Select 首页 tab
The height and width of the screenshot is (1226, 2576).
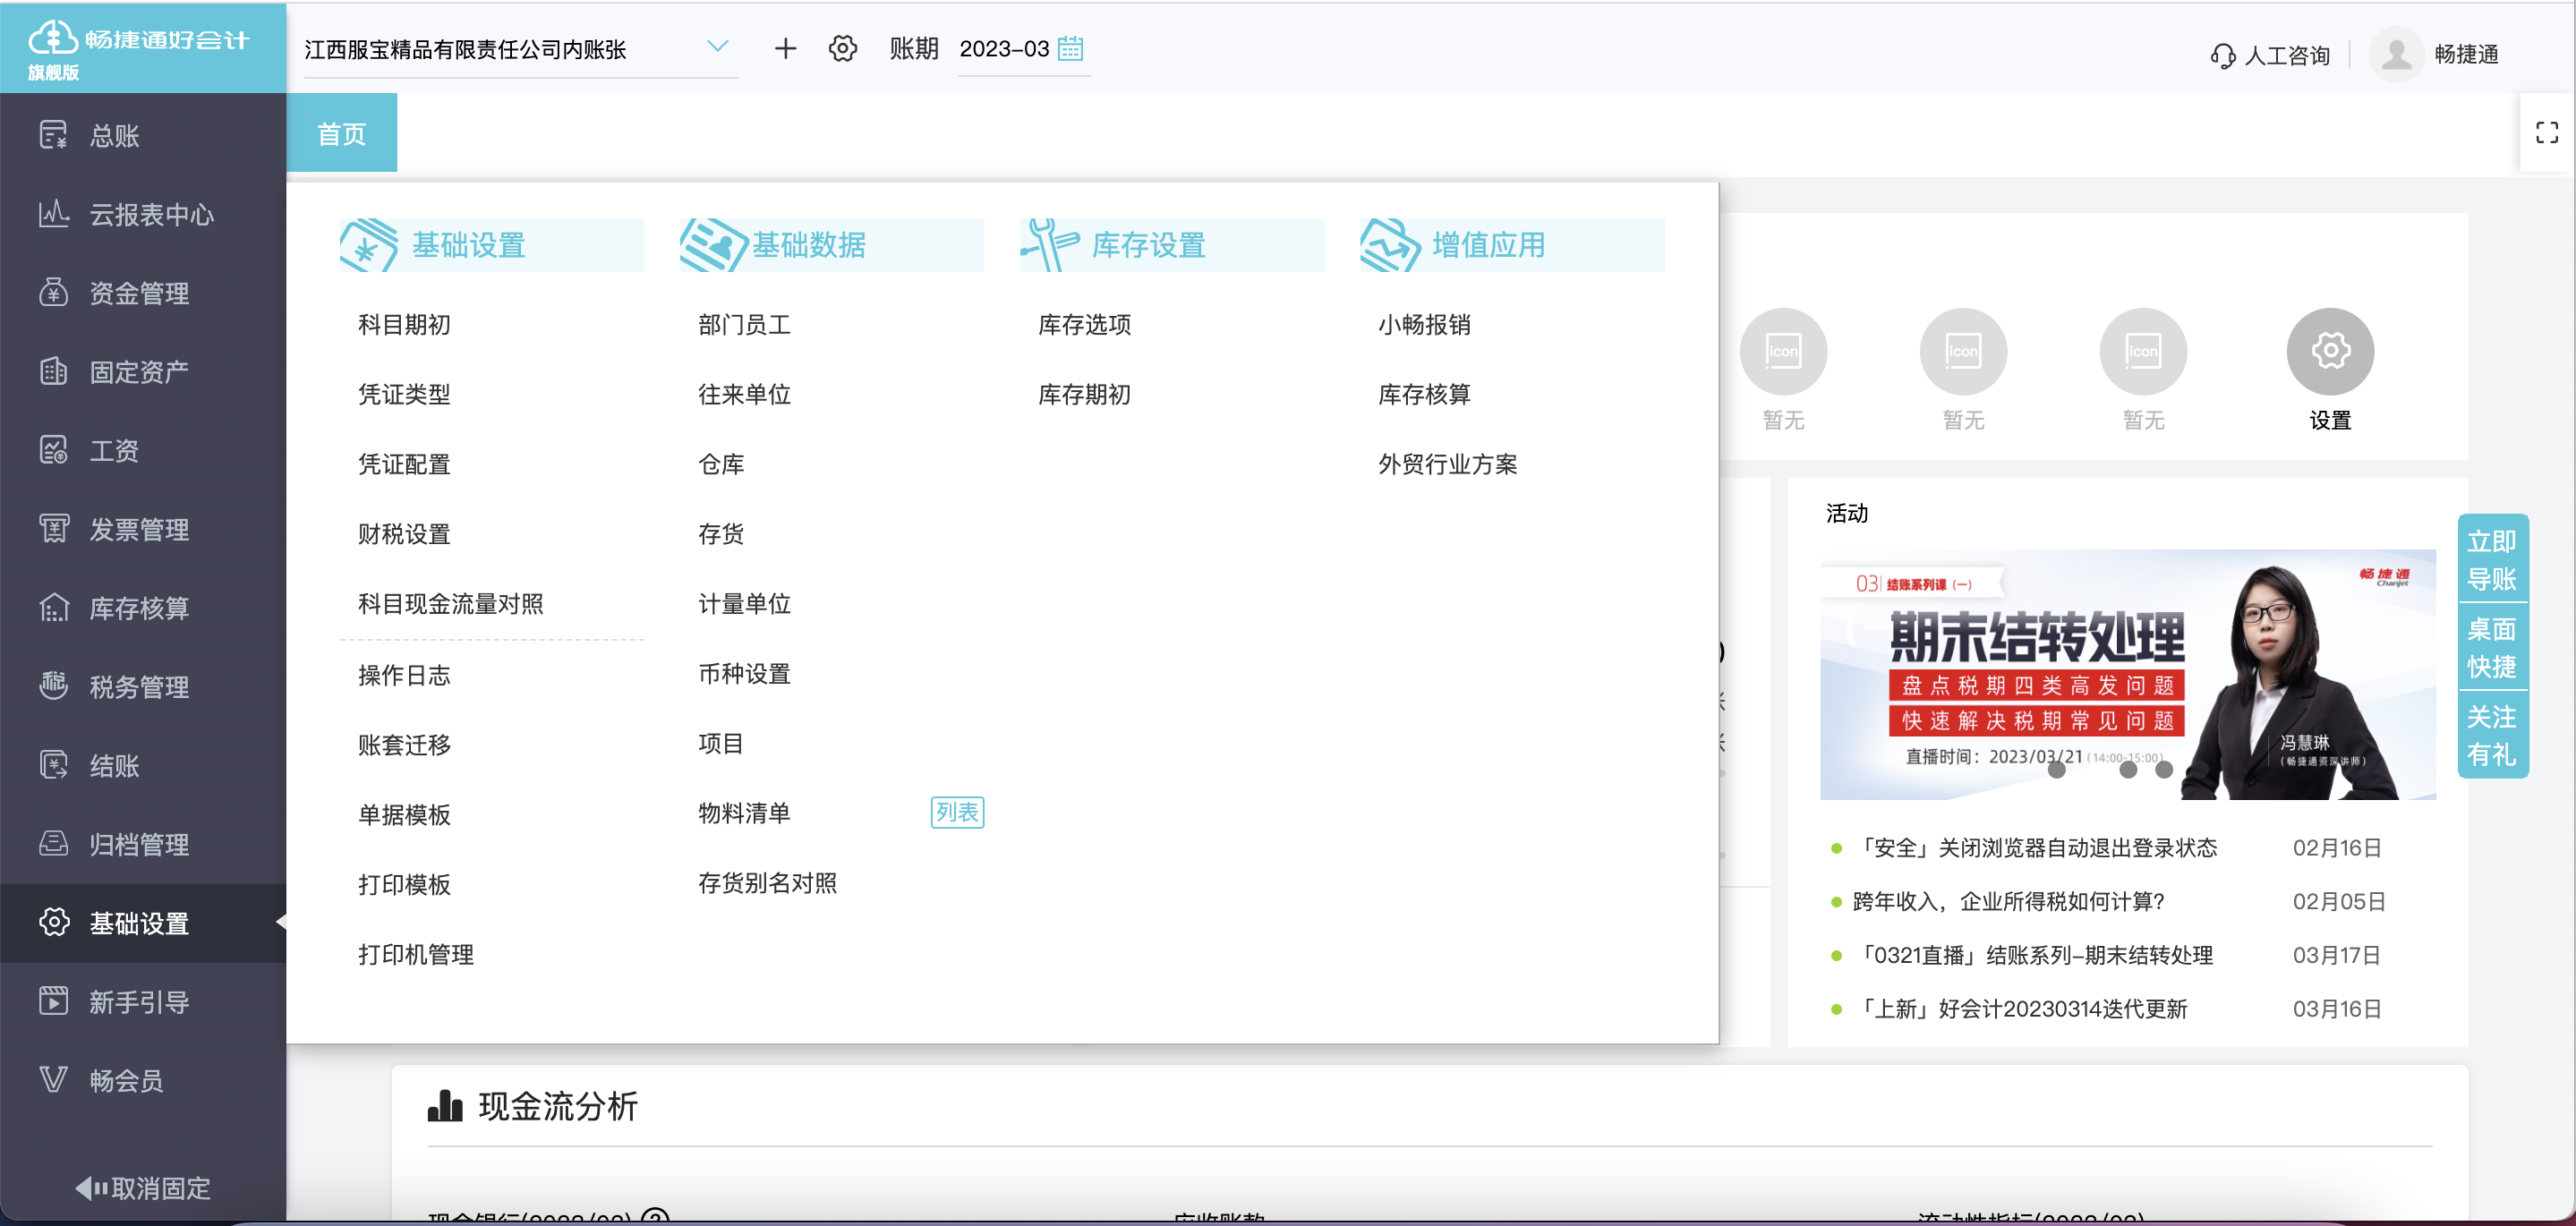345,135
